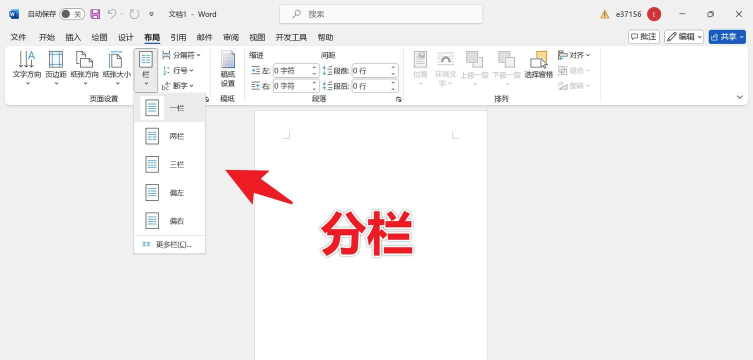Open the 分隔符 breaks dropdown
The width and height of the screenshot is (753, 360).
[x=181, y=55]
